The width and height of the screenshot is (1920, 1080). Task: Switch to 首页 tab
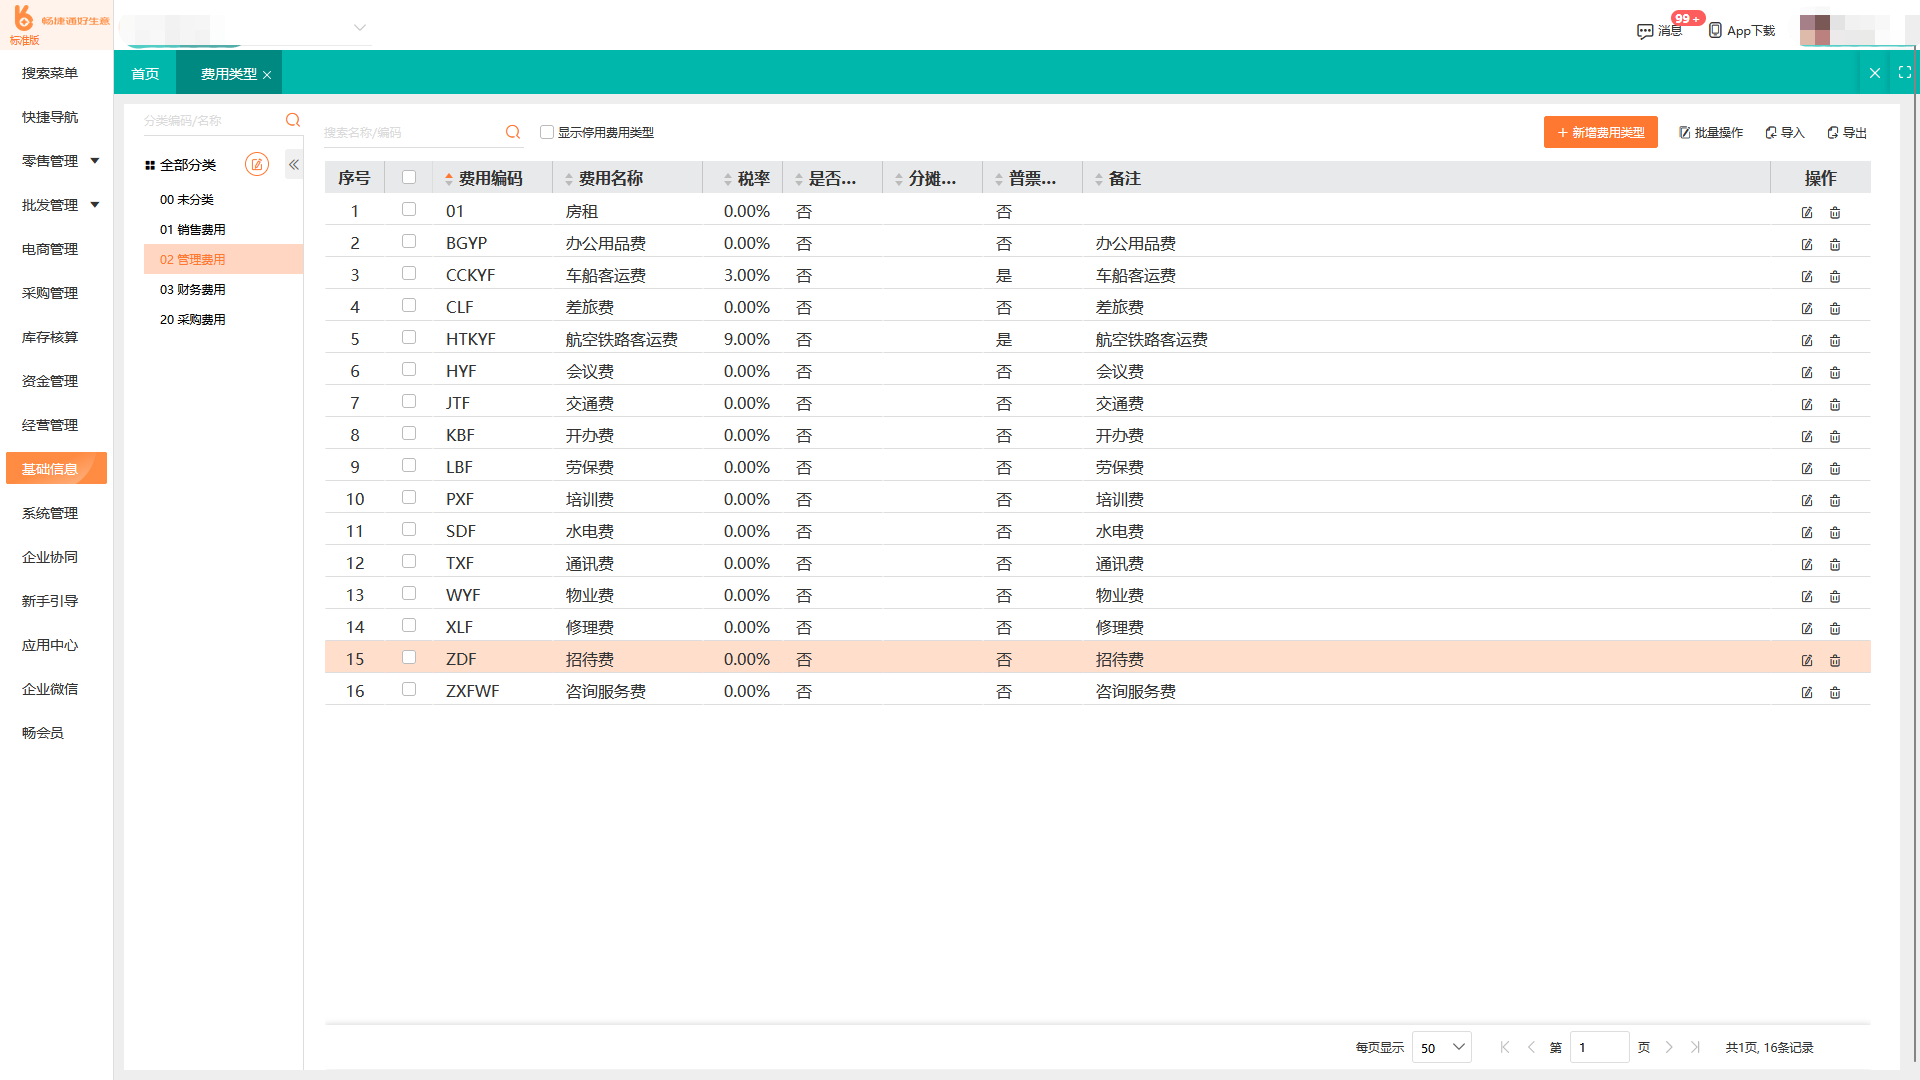pyautogui.click(x=145, y=73)
